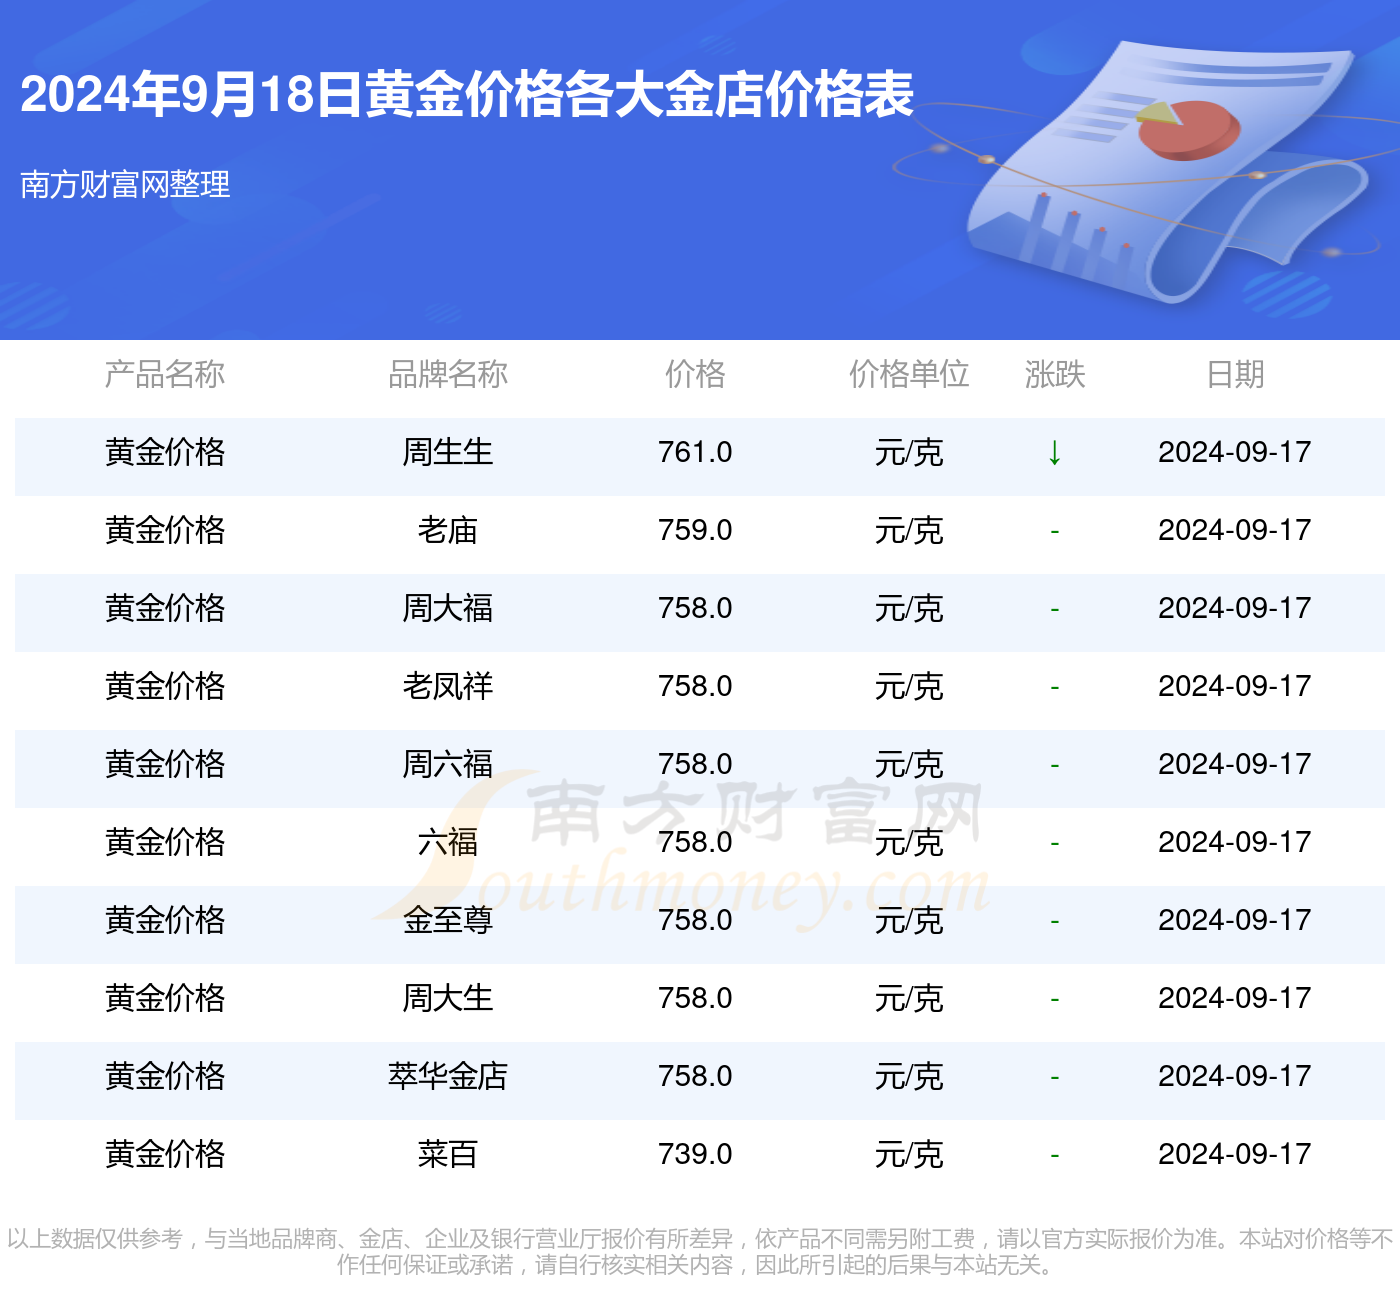Click the 日期 column header

pyautogui.click(x=1234, y=375)
